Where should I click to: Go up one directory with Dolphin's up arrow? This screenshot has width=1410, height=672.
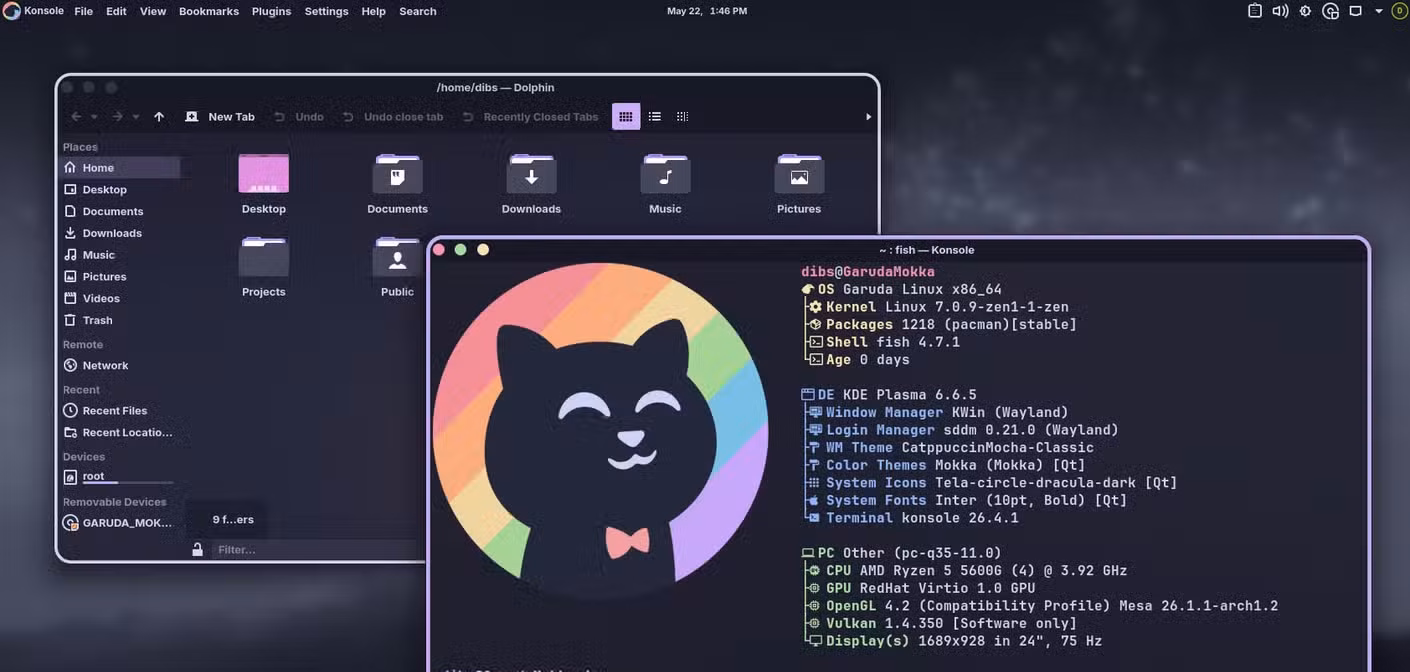click(159, 117)
